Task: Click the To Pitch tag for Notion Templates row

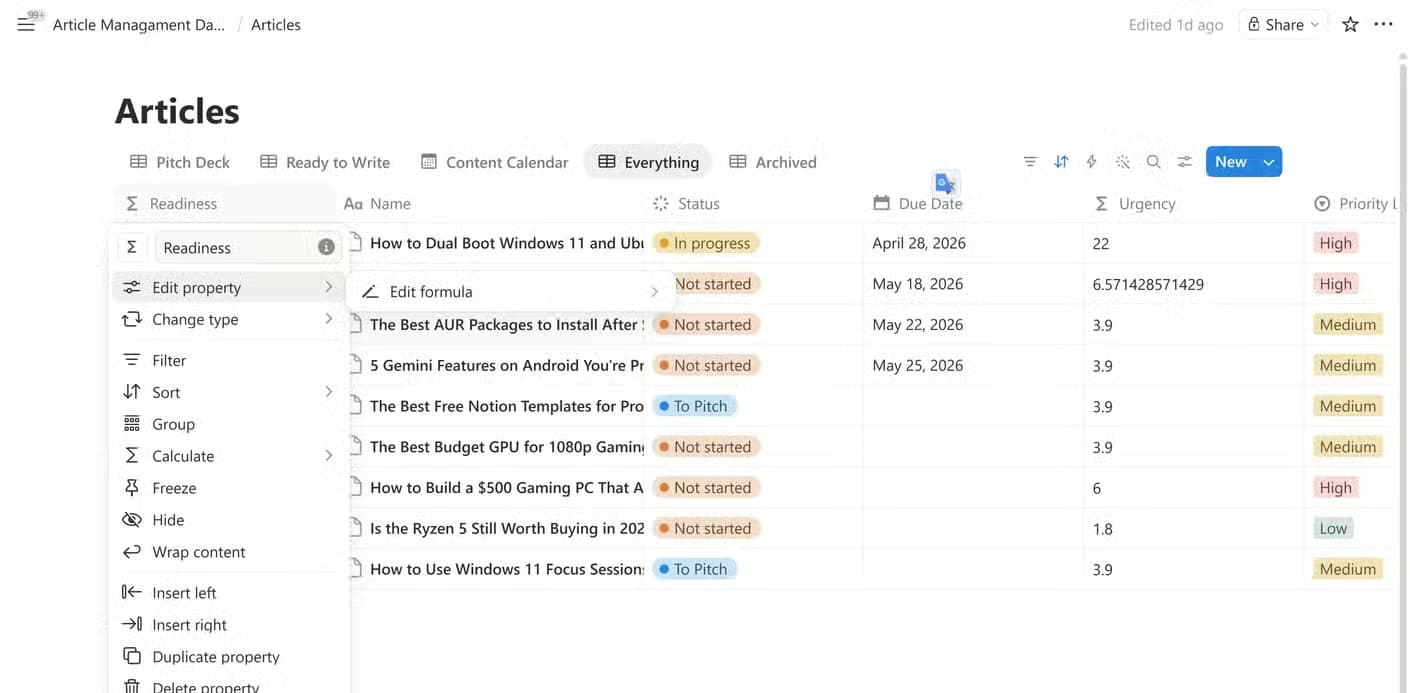Action: 695,406
